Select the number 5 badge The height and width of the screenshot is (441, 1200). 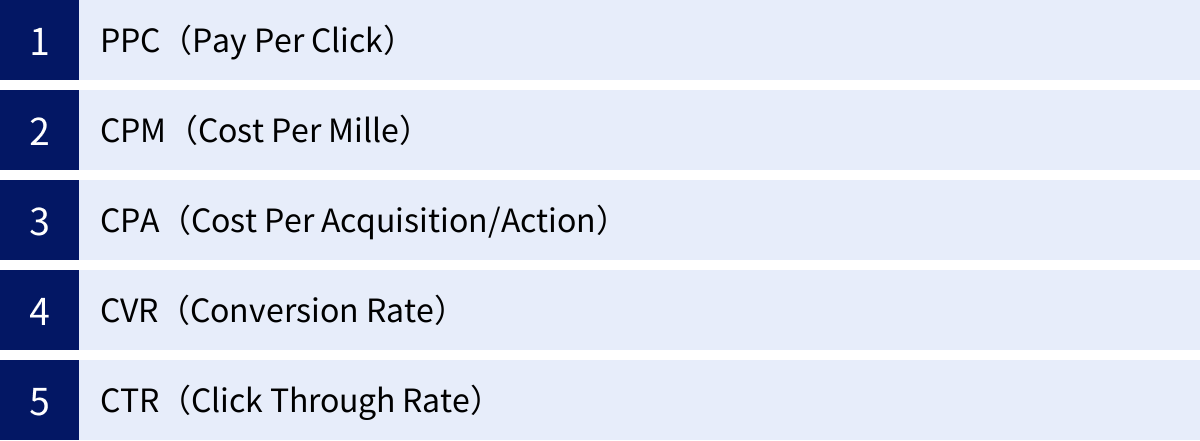39,401
